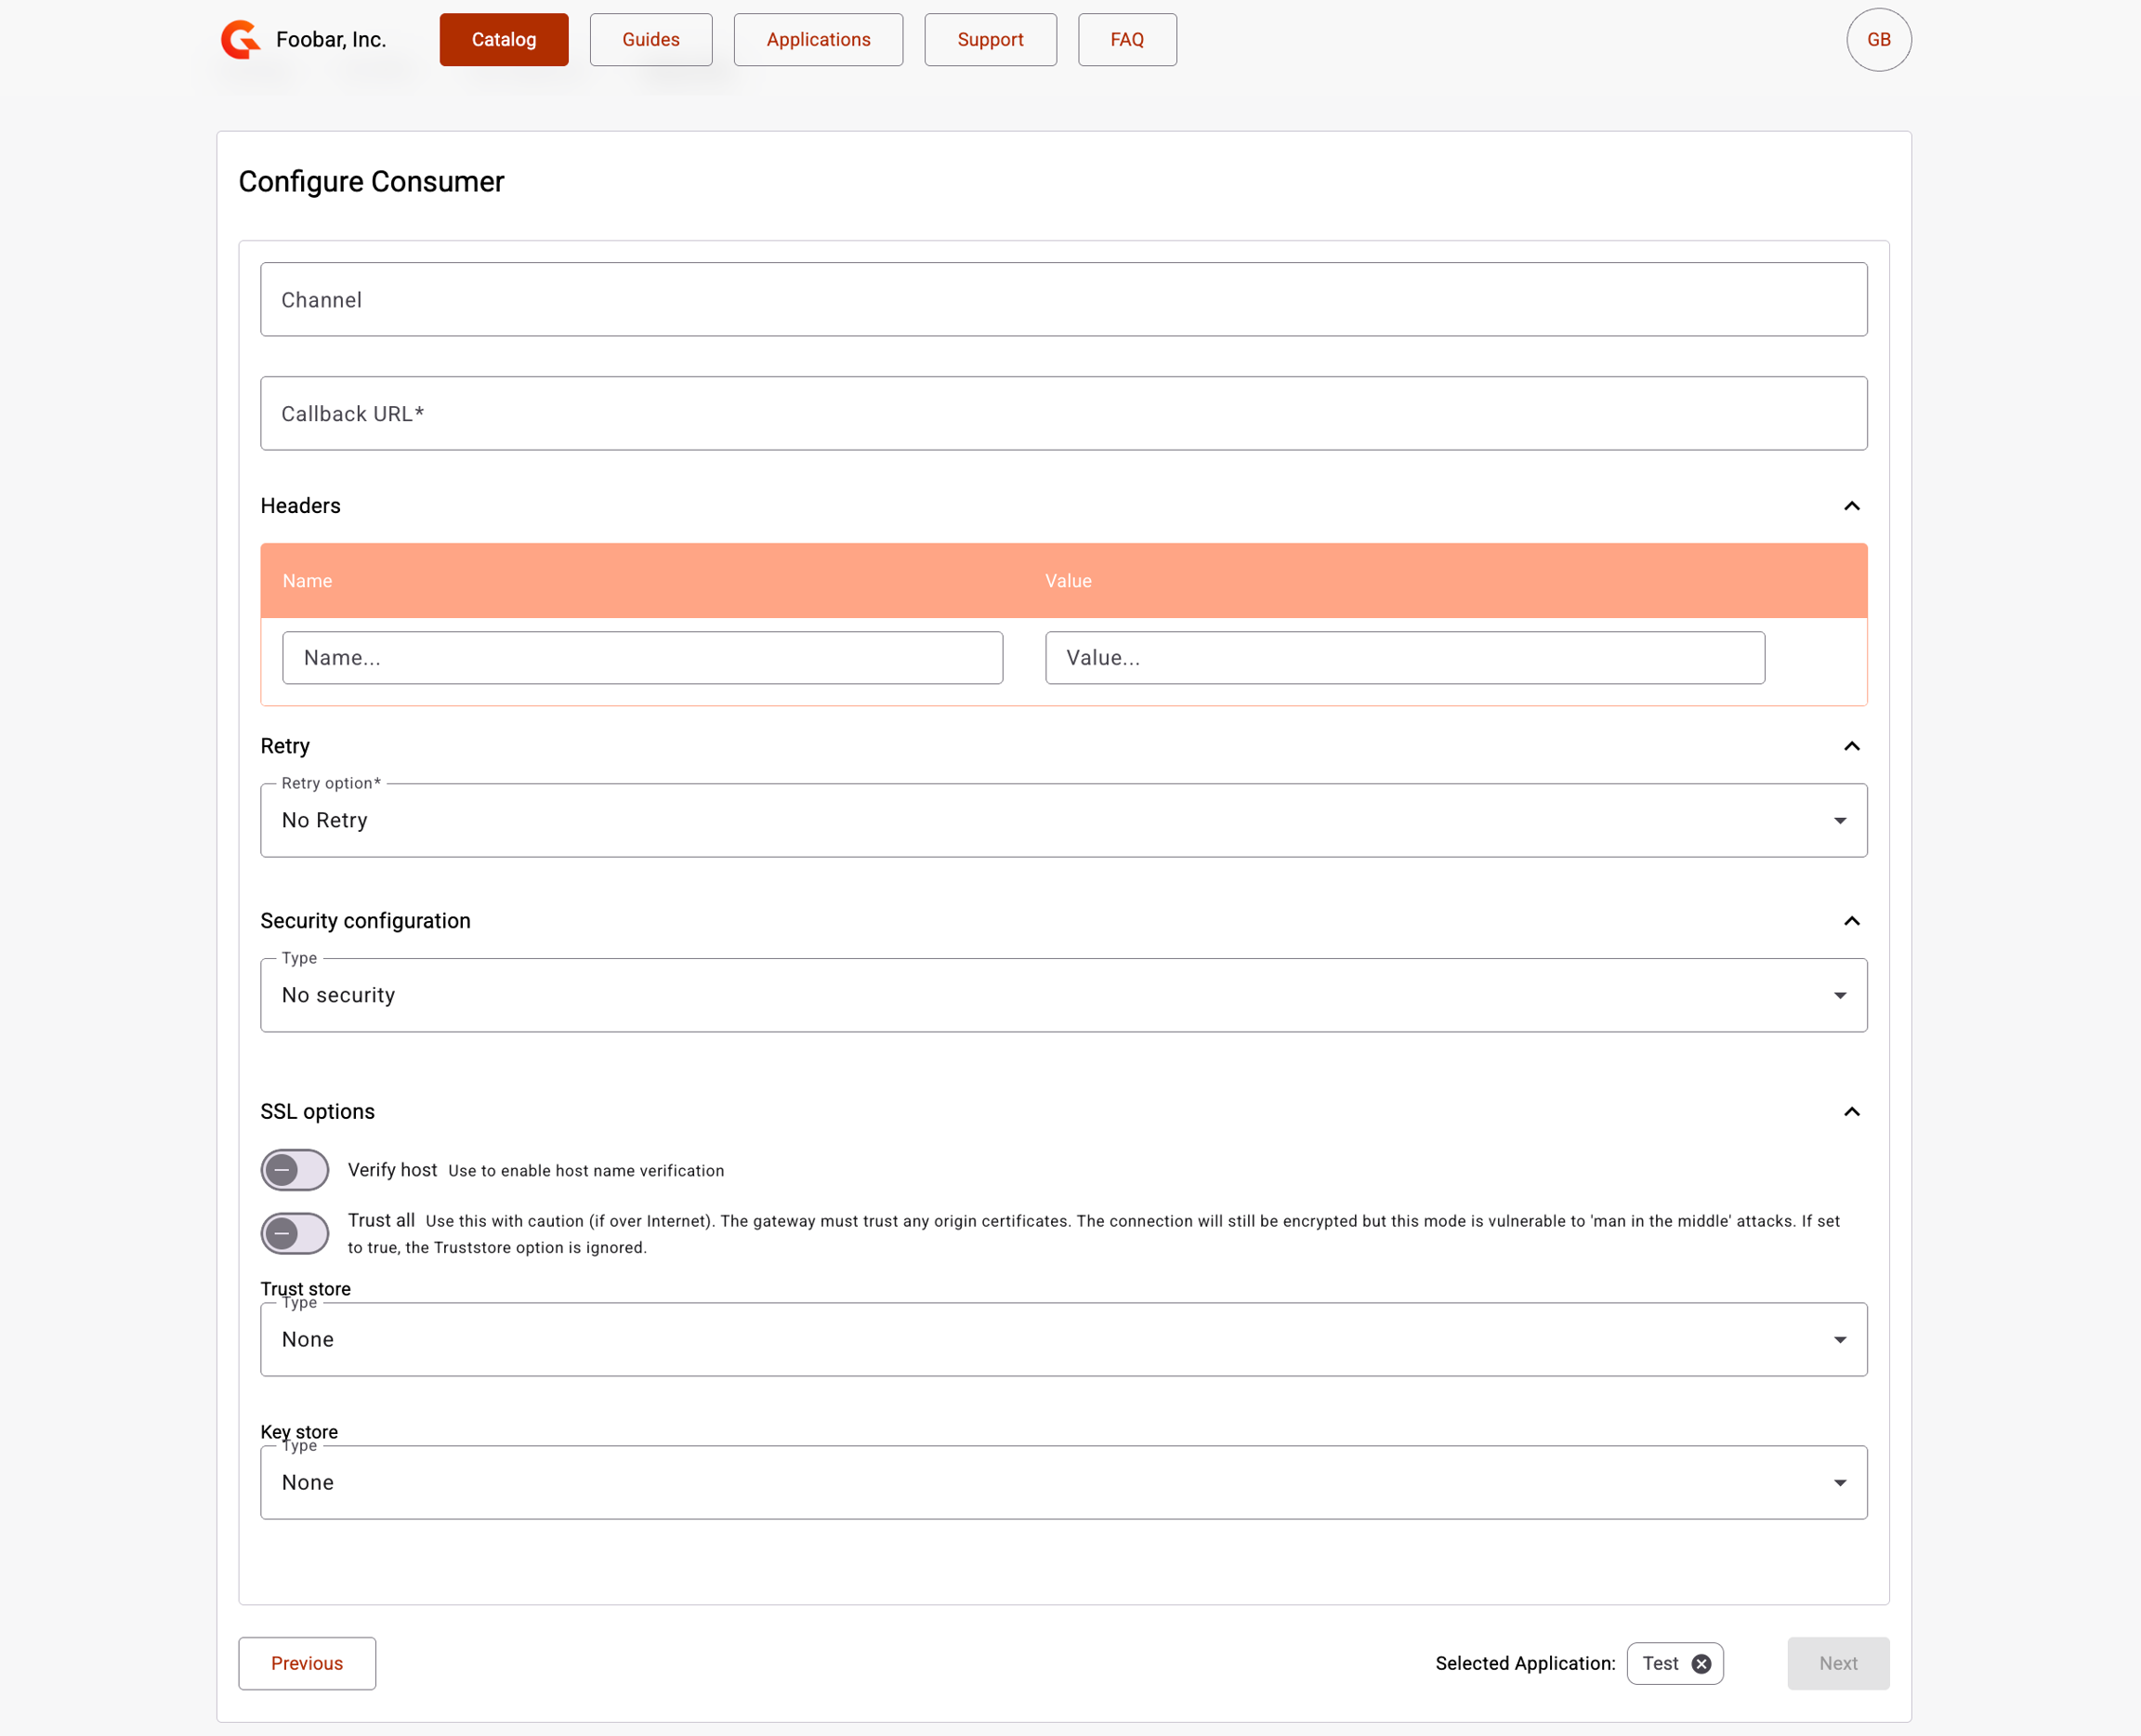Enable the Trust all switch
This screenshot has width=2141, height=1736.
[x=295, y=1233]
